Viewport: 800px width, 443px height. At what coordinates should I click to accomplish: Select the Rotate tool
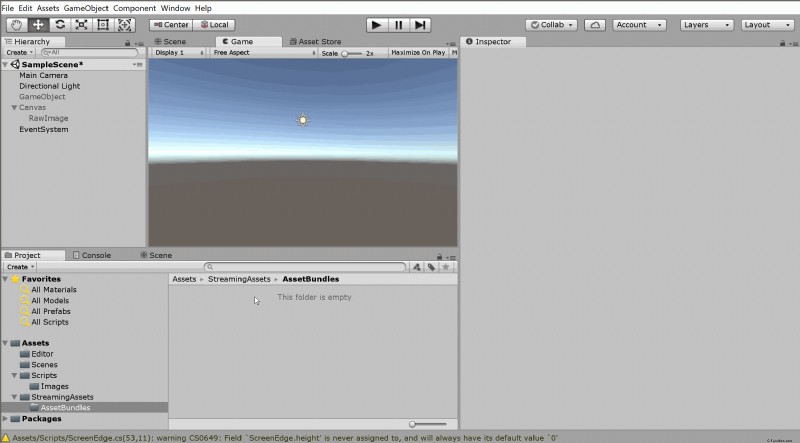(x=60, y=24)
